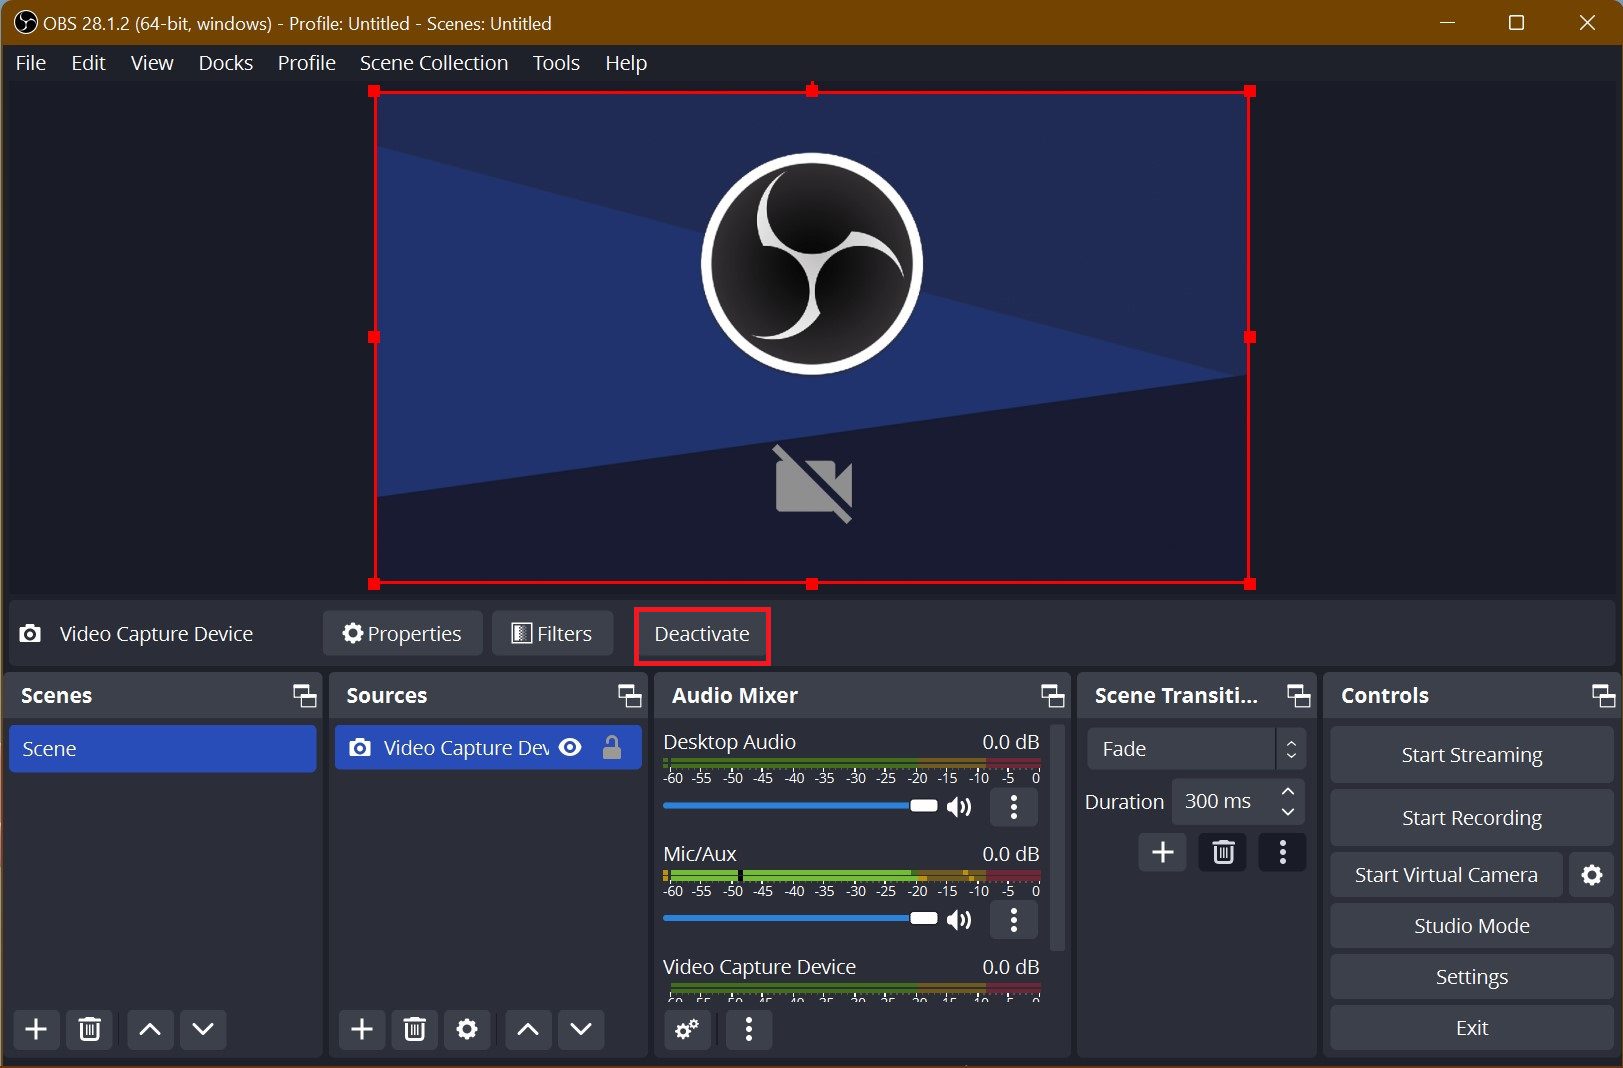Click the Deactivate button
Screen dimensions: 1623x1068
pos(702,634)
